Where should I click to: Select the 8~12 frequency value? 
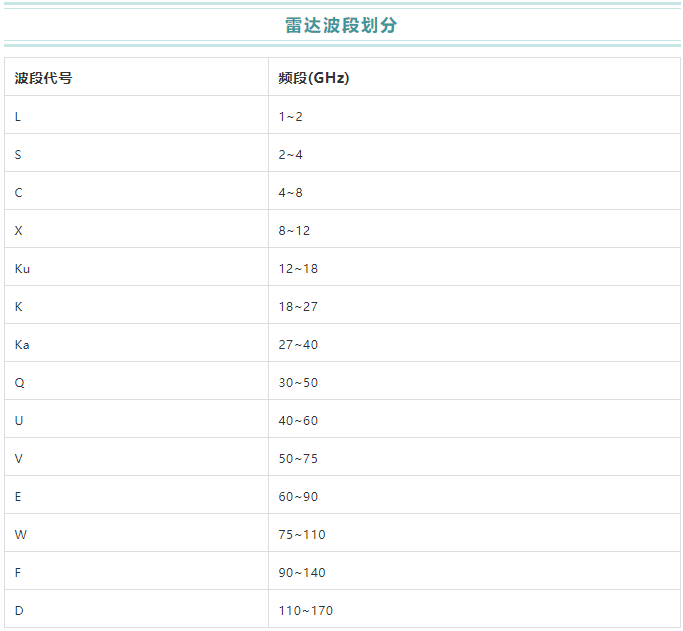pyautogui.click(x=294, y=231)
